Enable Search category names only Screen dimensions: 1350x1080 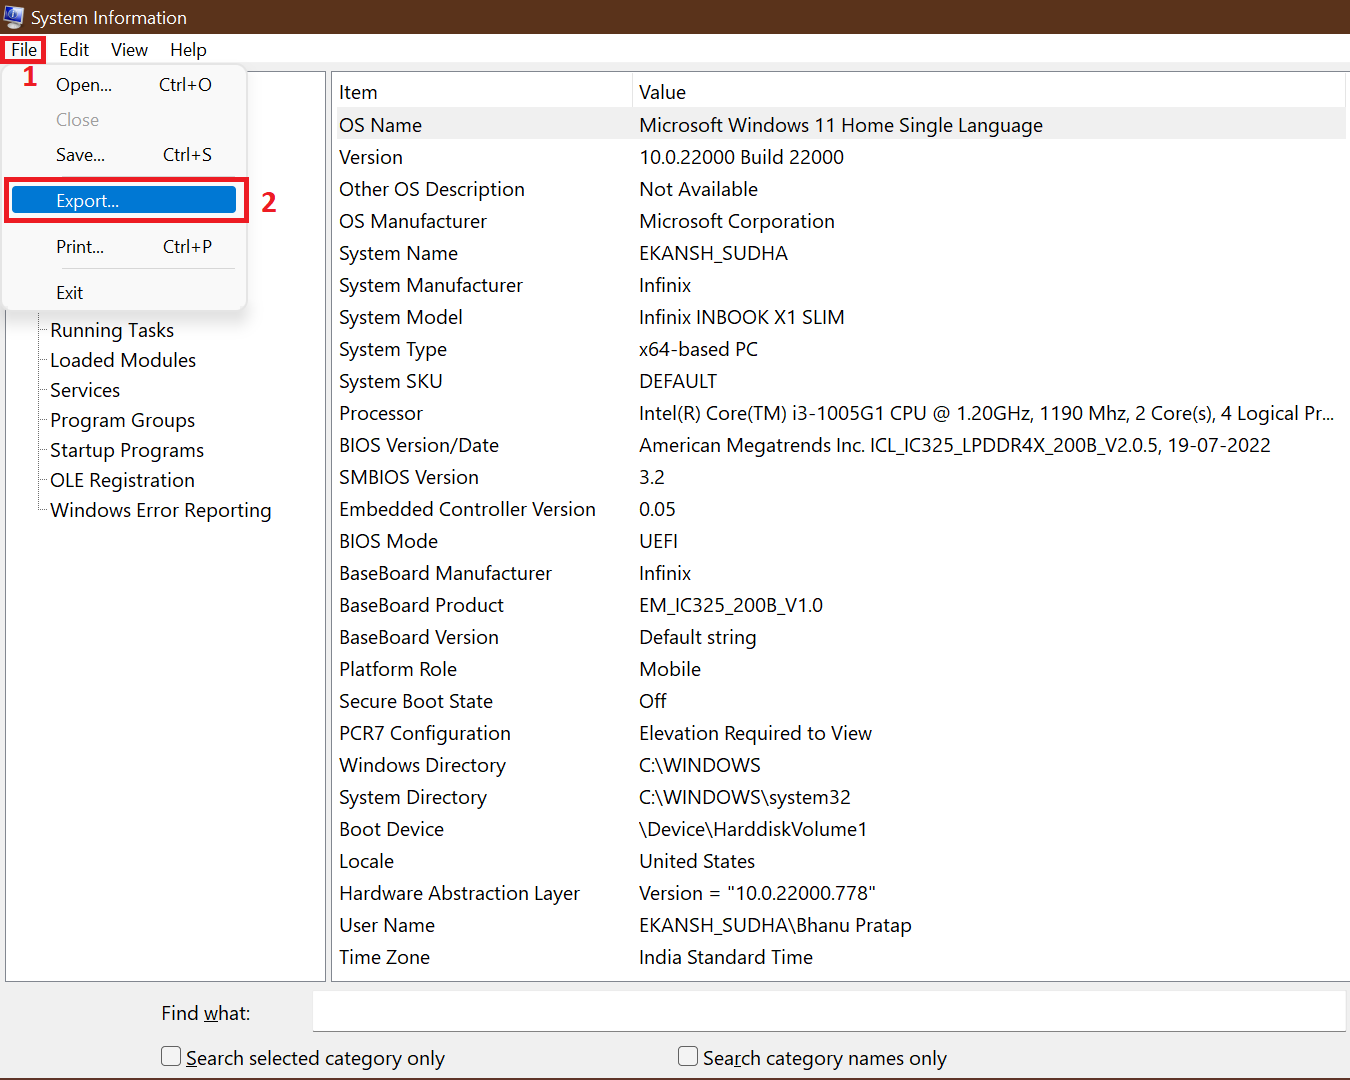click(688, 1056)
